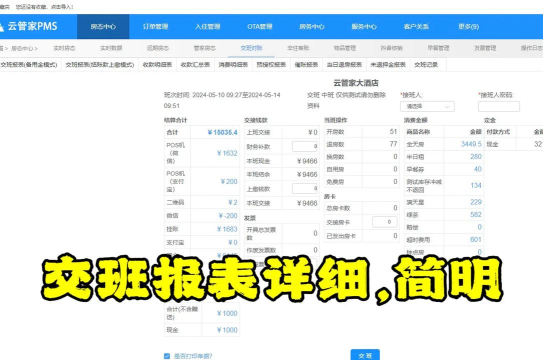Switch to the 发票管理 tab
This screenshot has width=543, height=360.
pos(485,48)
